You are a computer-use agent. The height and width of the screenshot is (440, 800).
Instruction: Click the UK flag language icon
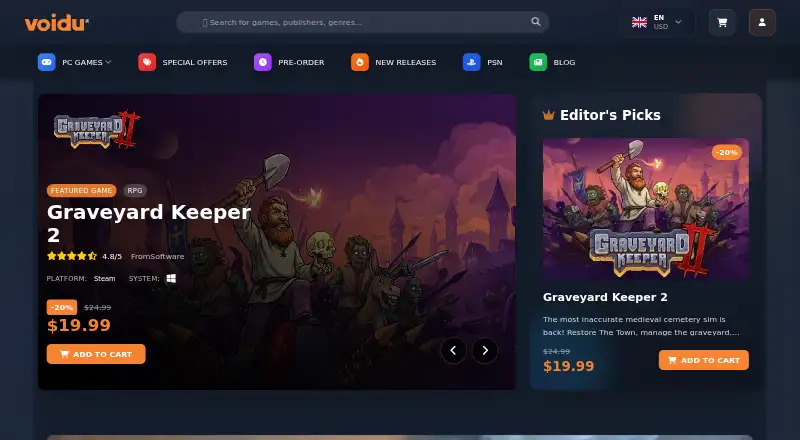click(639, 22)
